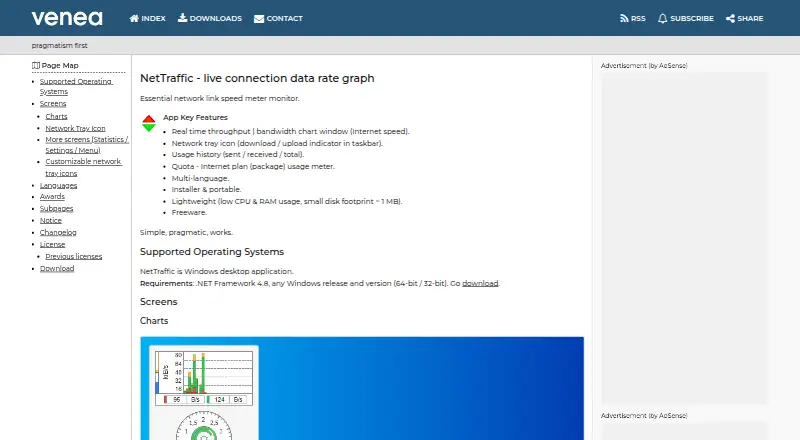Click the 'Page Map' sidebar title

pyautogui.click(x=60, y=65)
